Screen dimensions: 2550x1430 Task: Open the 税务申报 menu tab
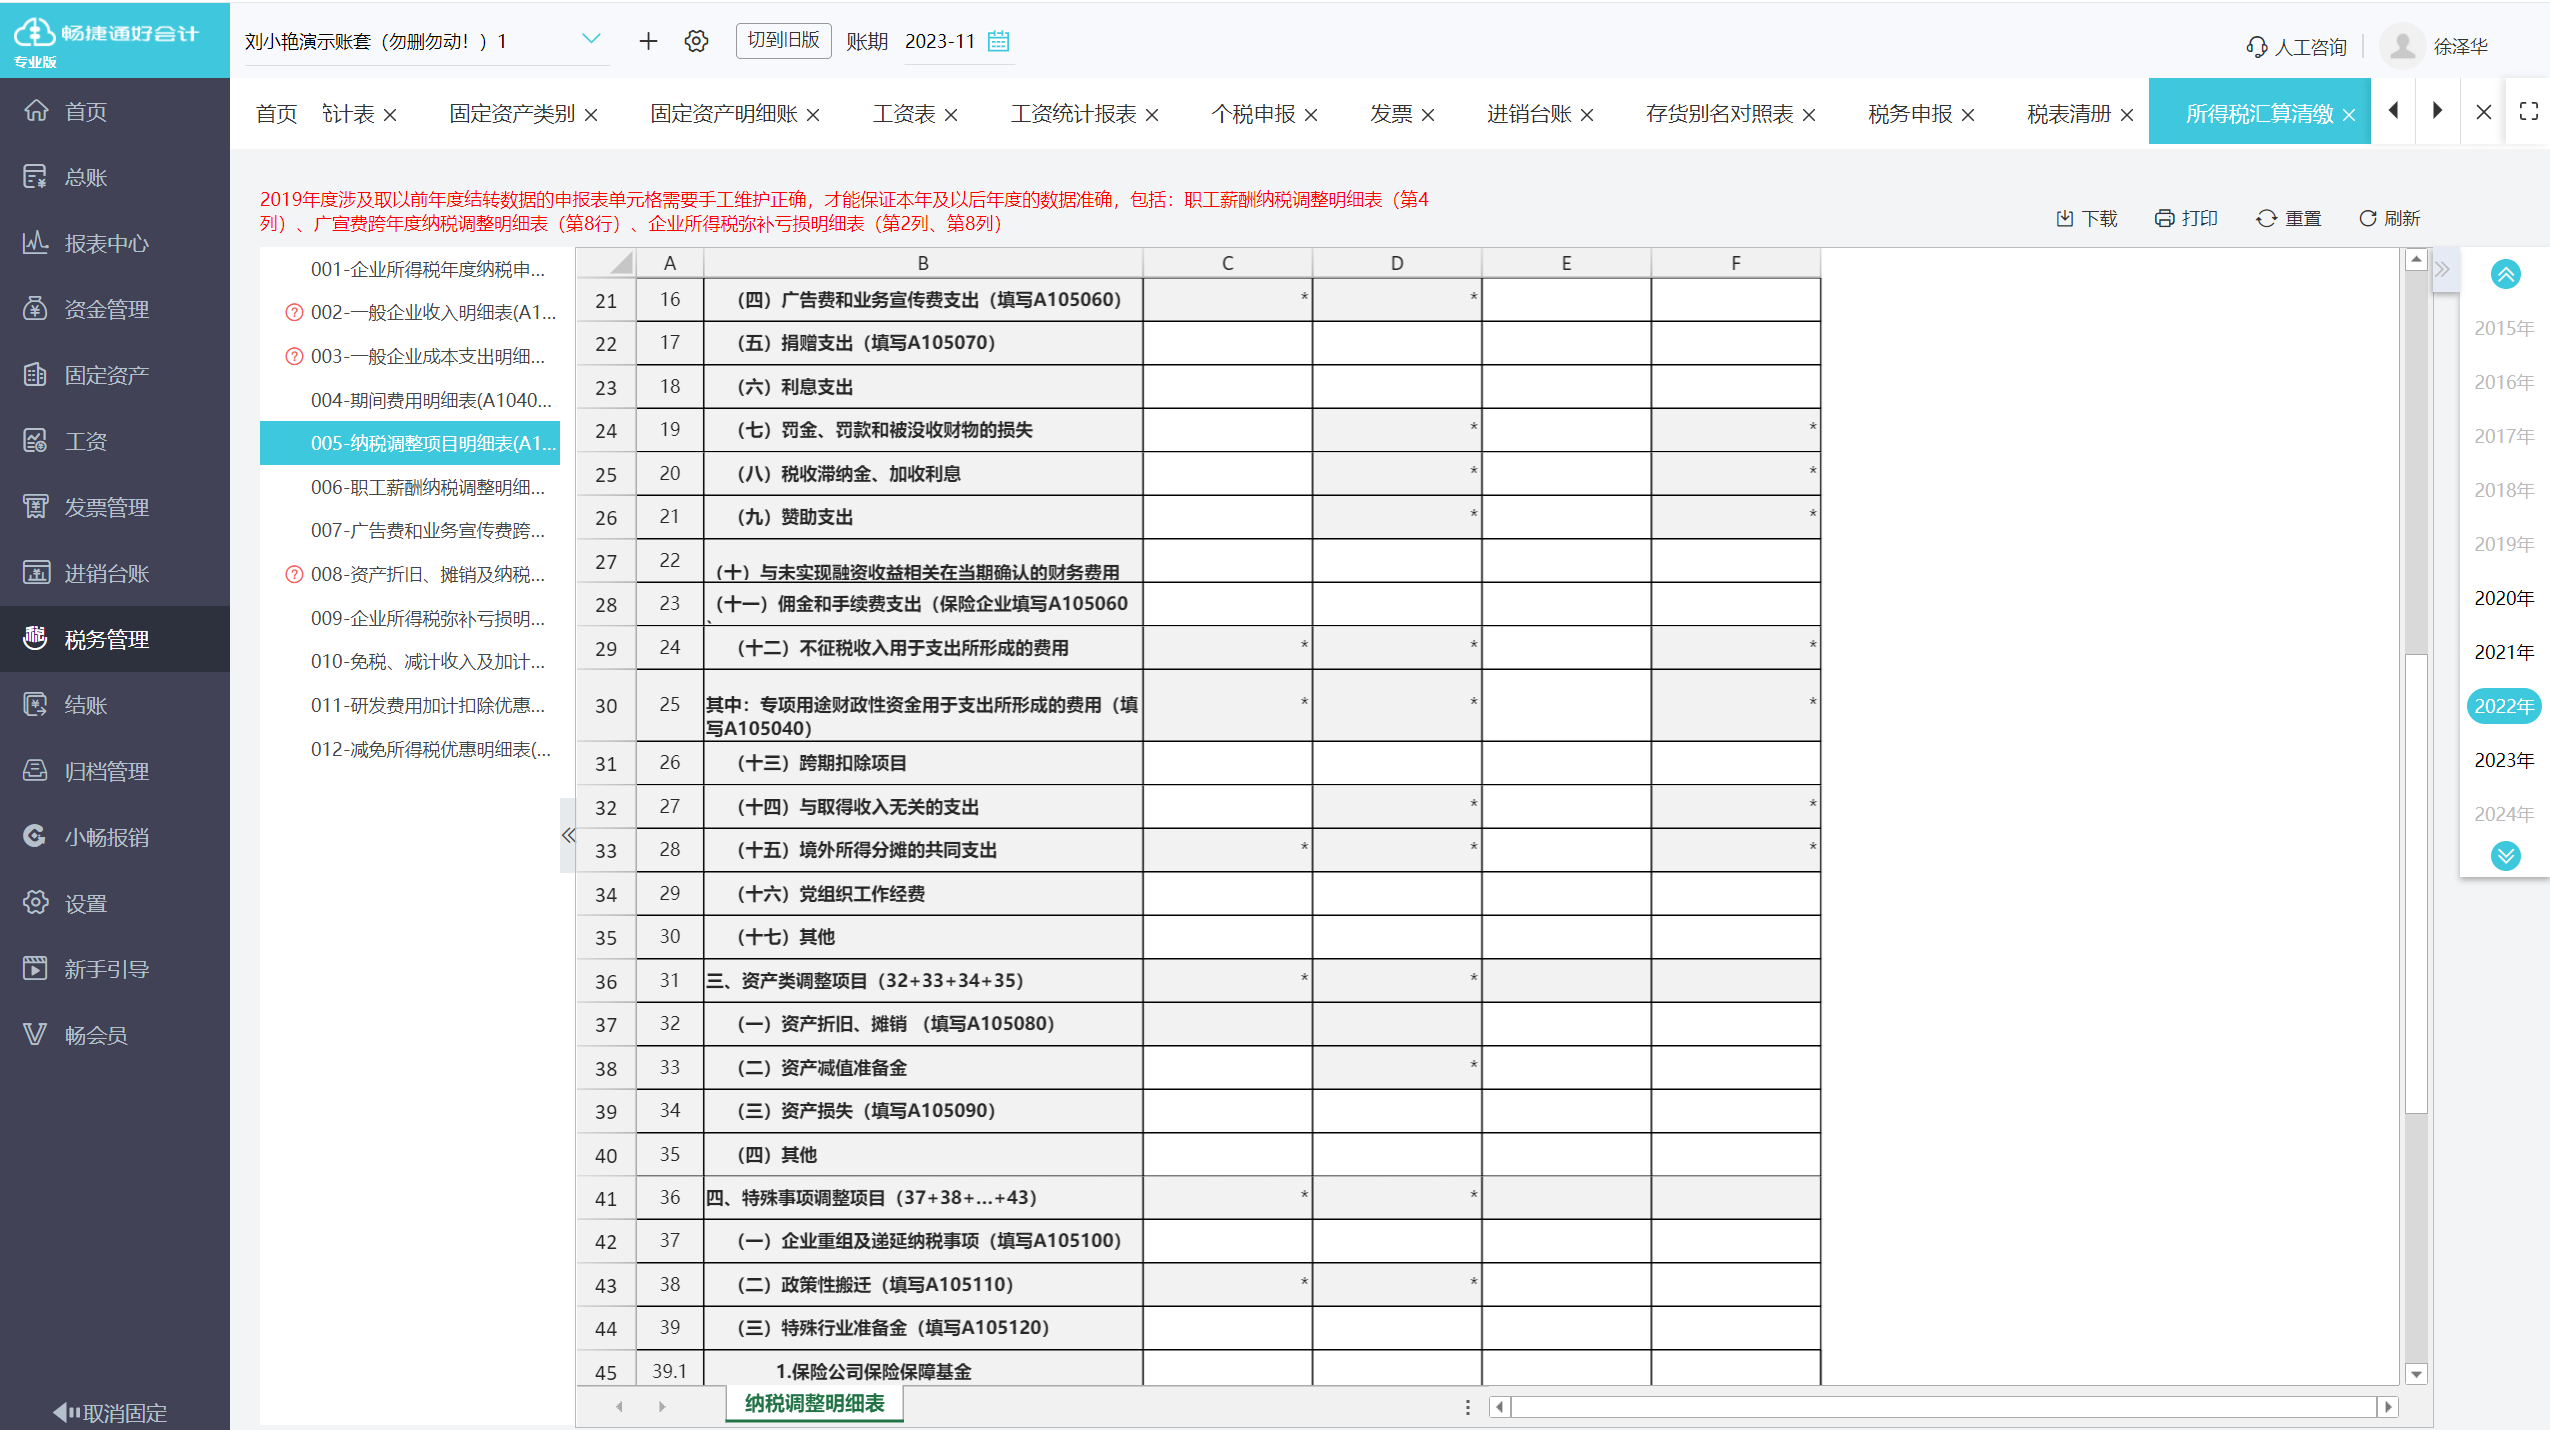coord(1900,110)
